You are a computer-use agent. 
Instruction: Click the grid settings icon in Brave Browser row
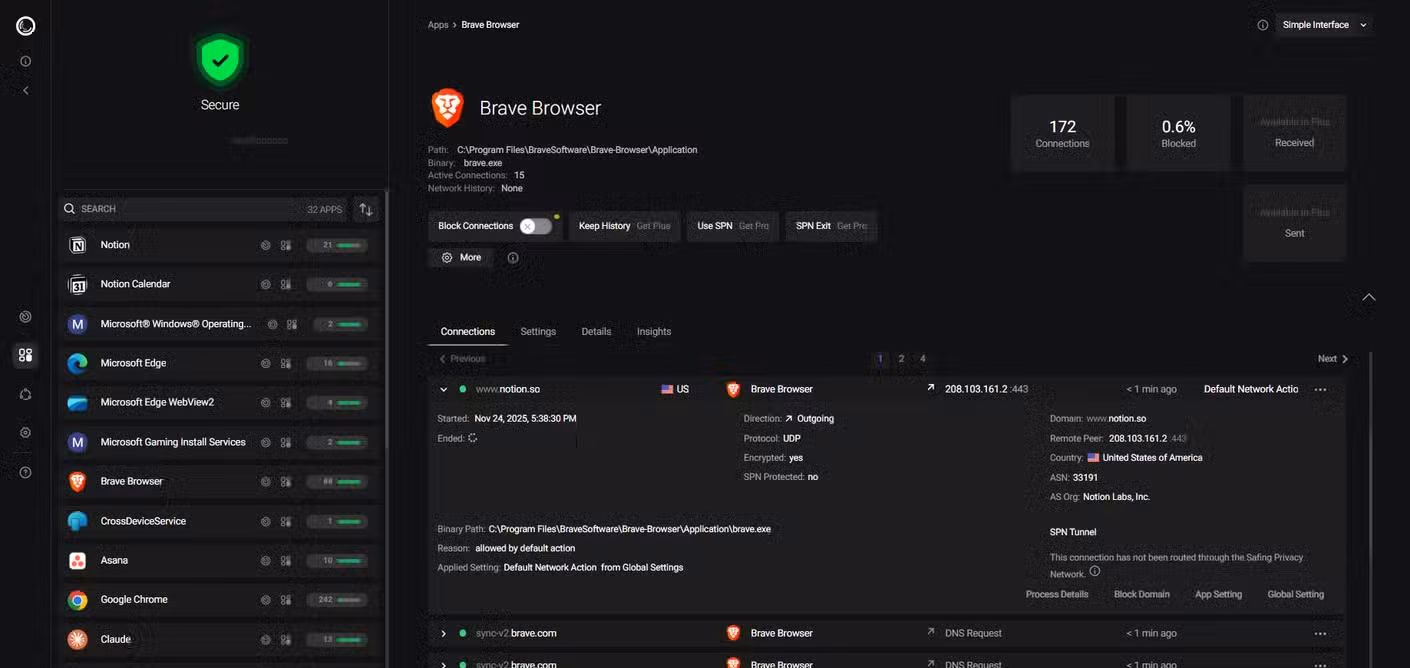click(x=285, y=481)
